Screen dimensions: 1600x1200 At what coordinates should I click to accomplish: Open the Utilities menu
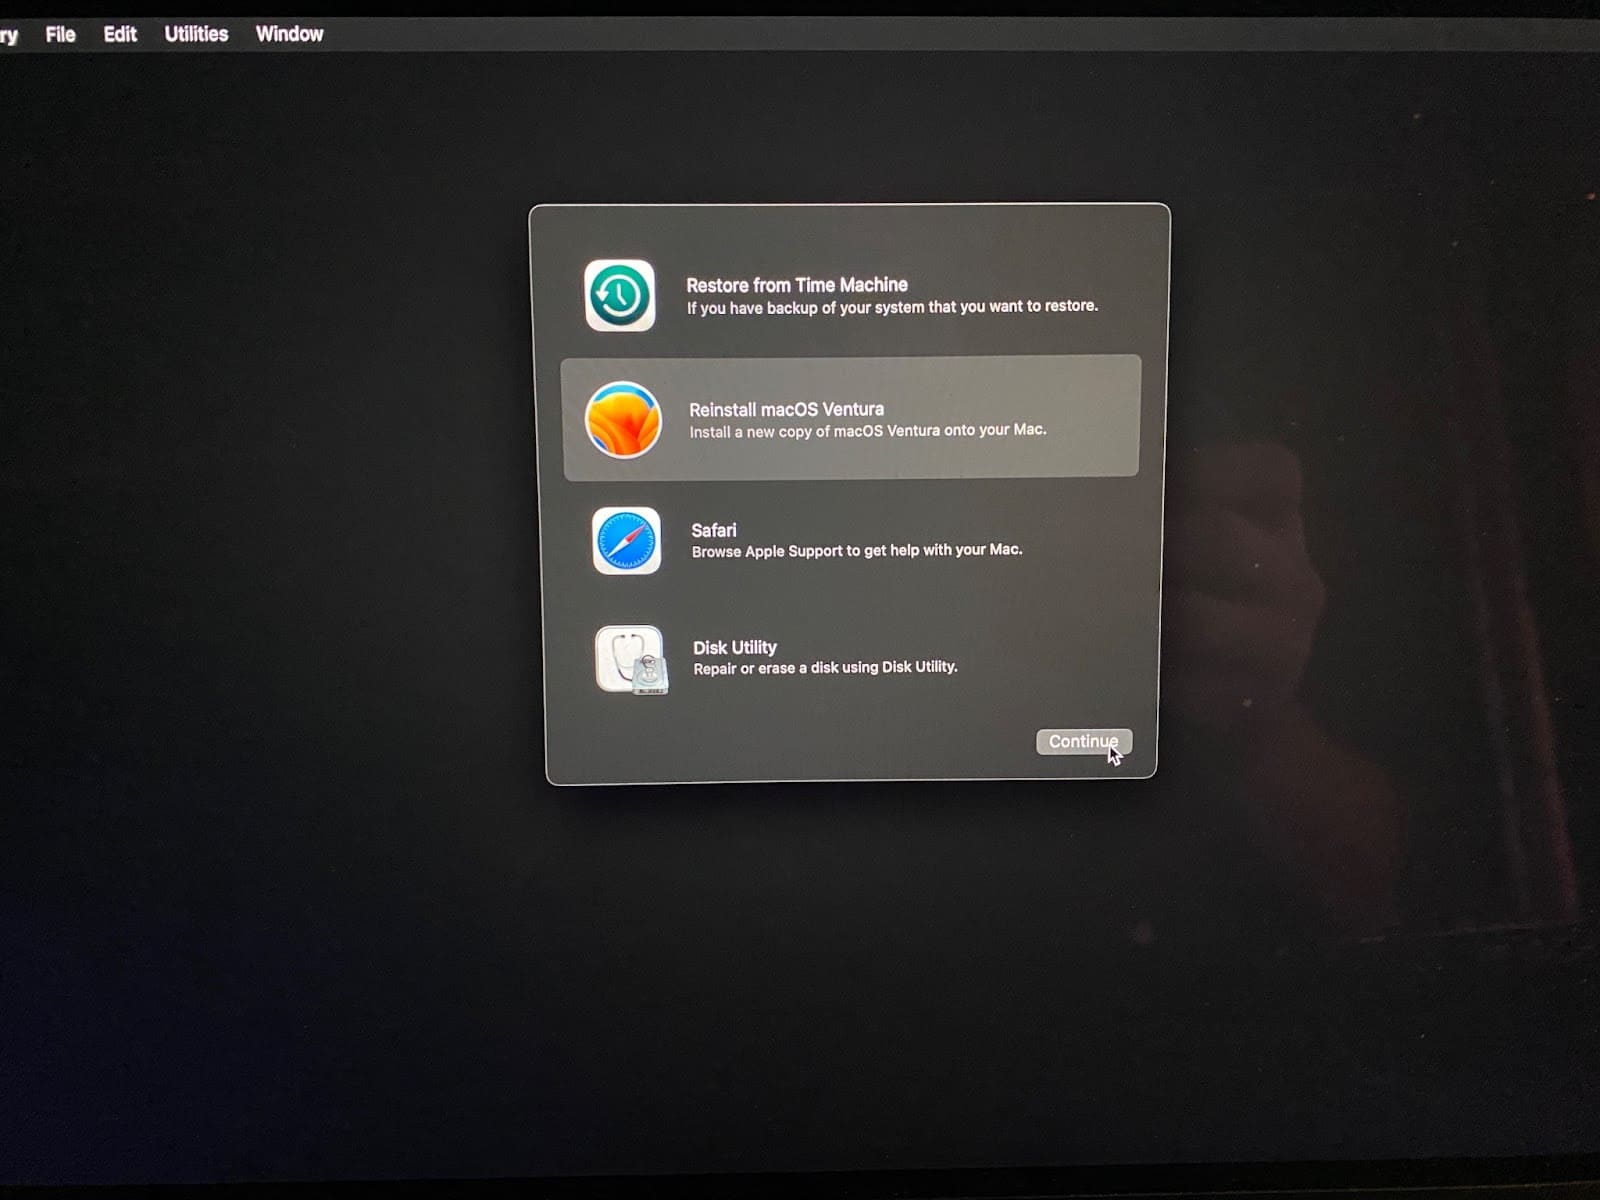tap(195, 33)
